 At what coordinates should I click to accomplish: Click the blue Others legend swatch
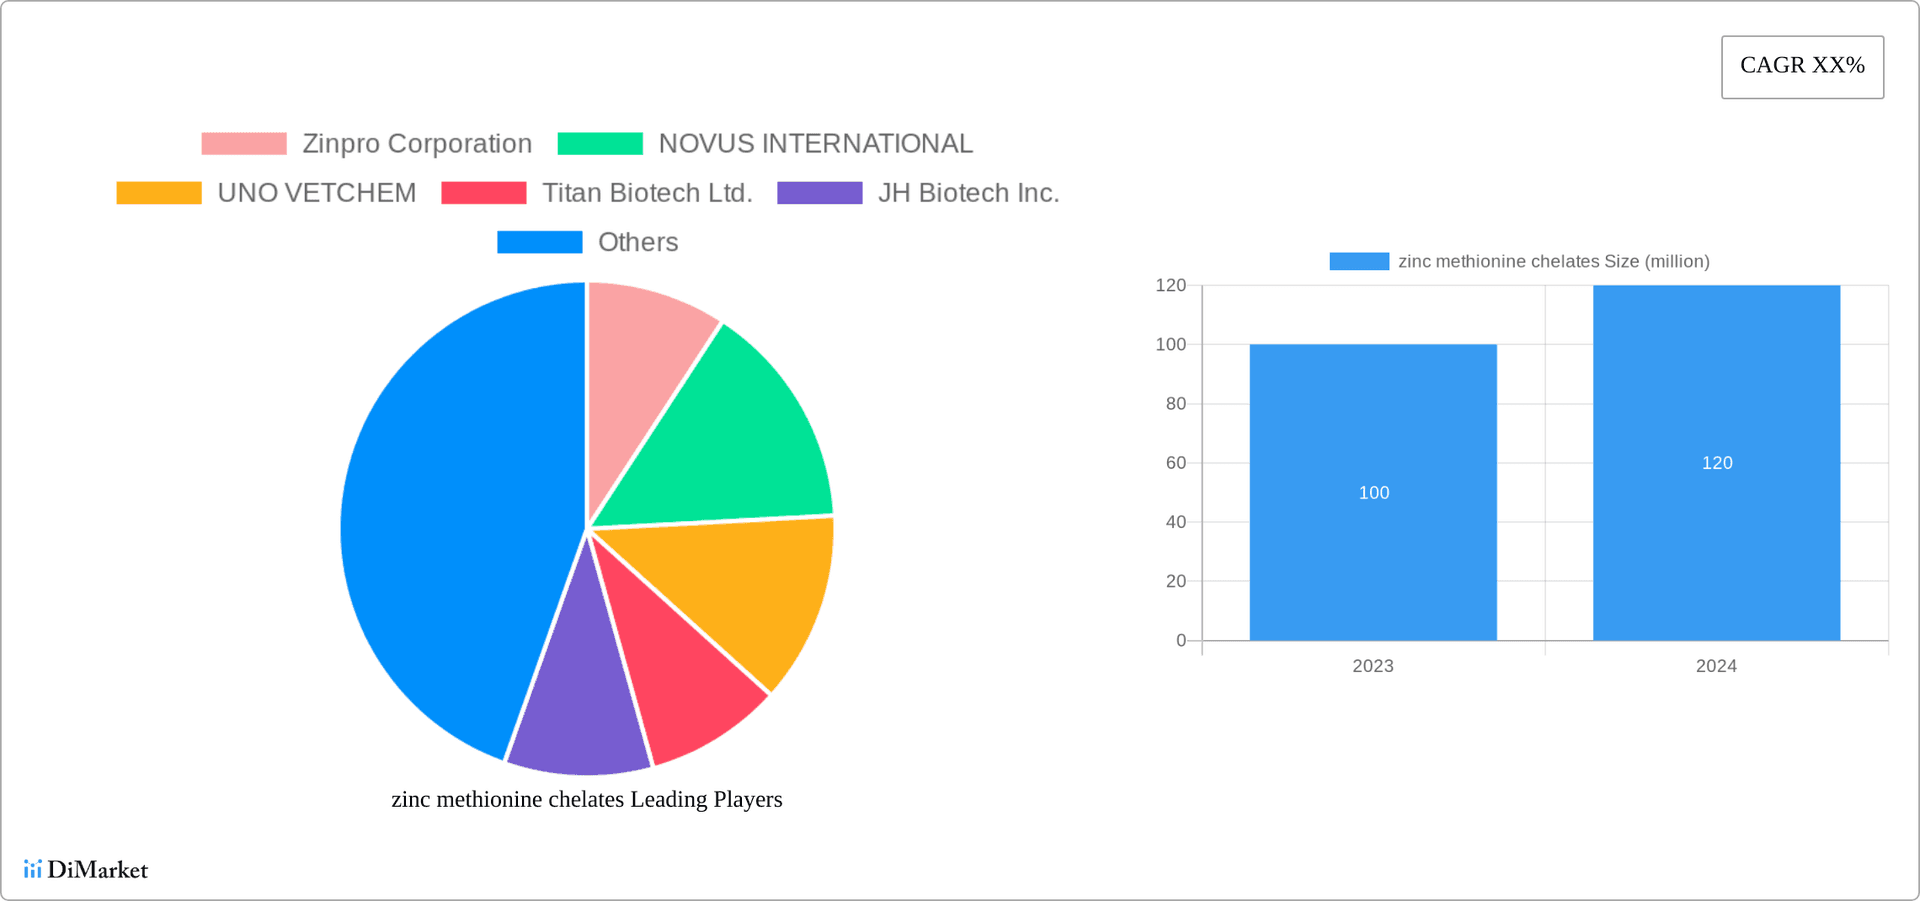[x=538, y=241]
